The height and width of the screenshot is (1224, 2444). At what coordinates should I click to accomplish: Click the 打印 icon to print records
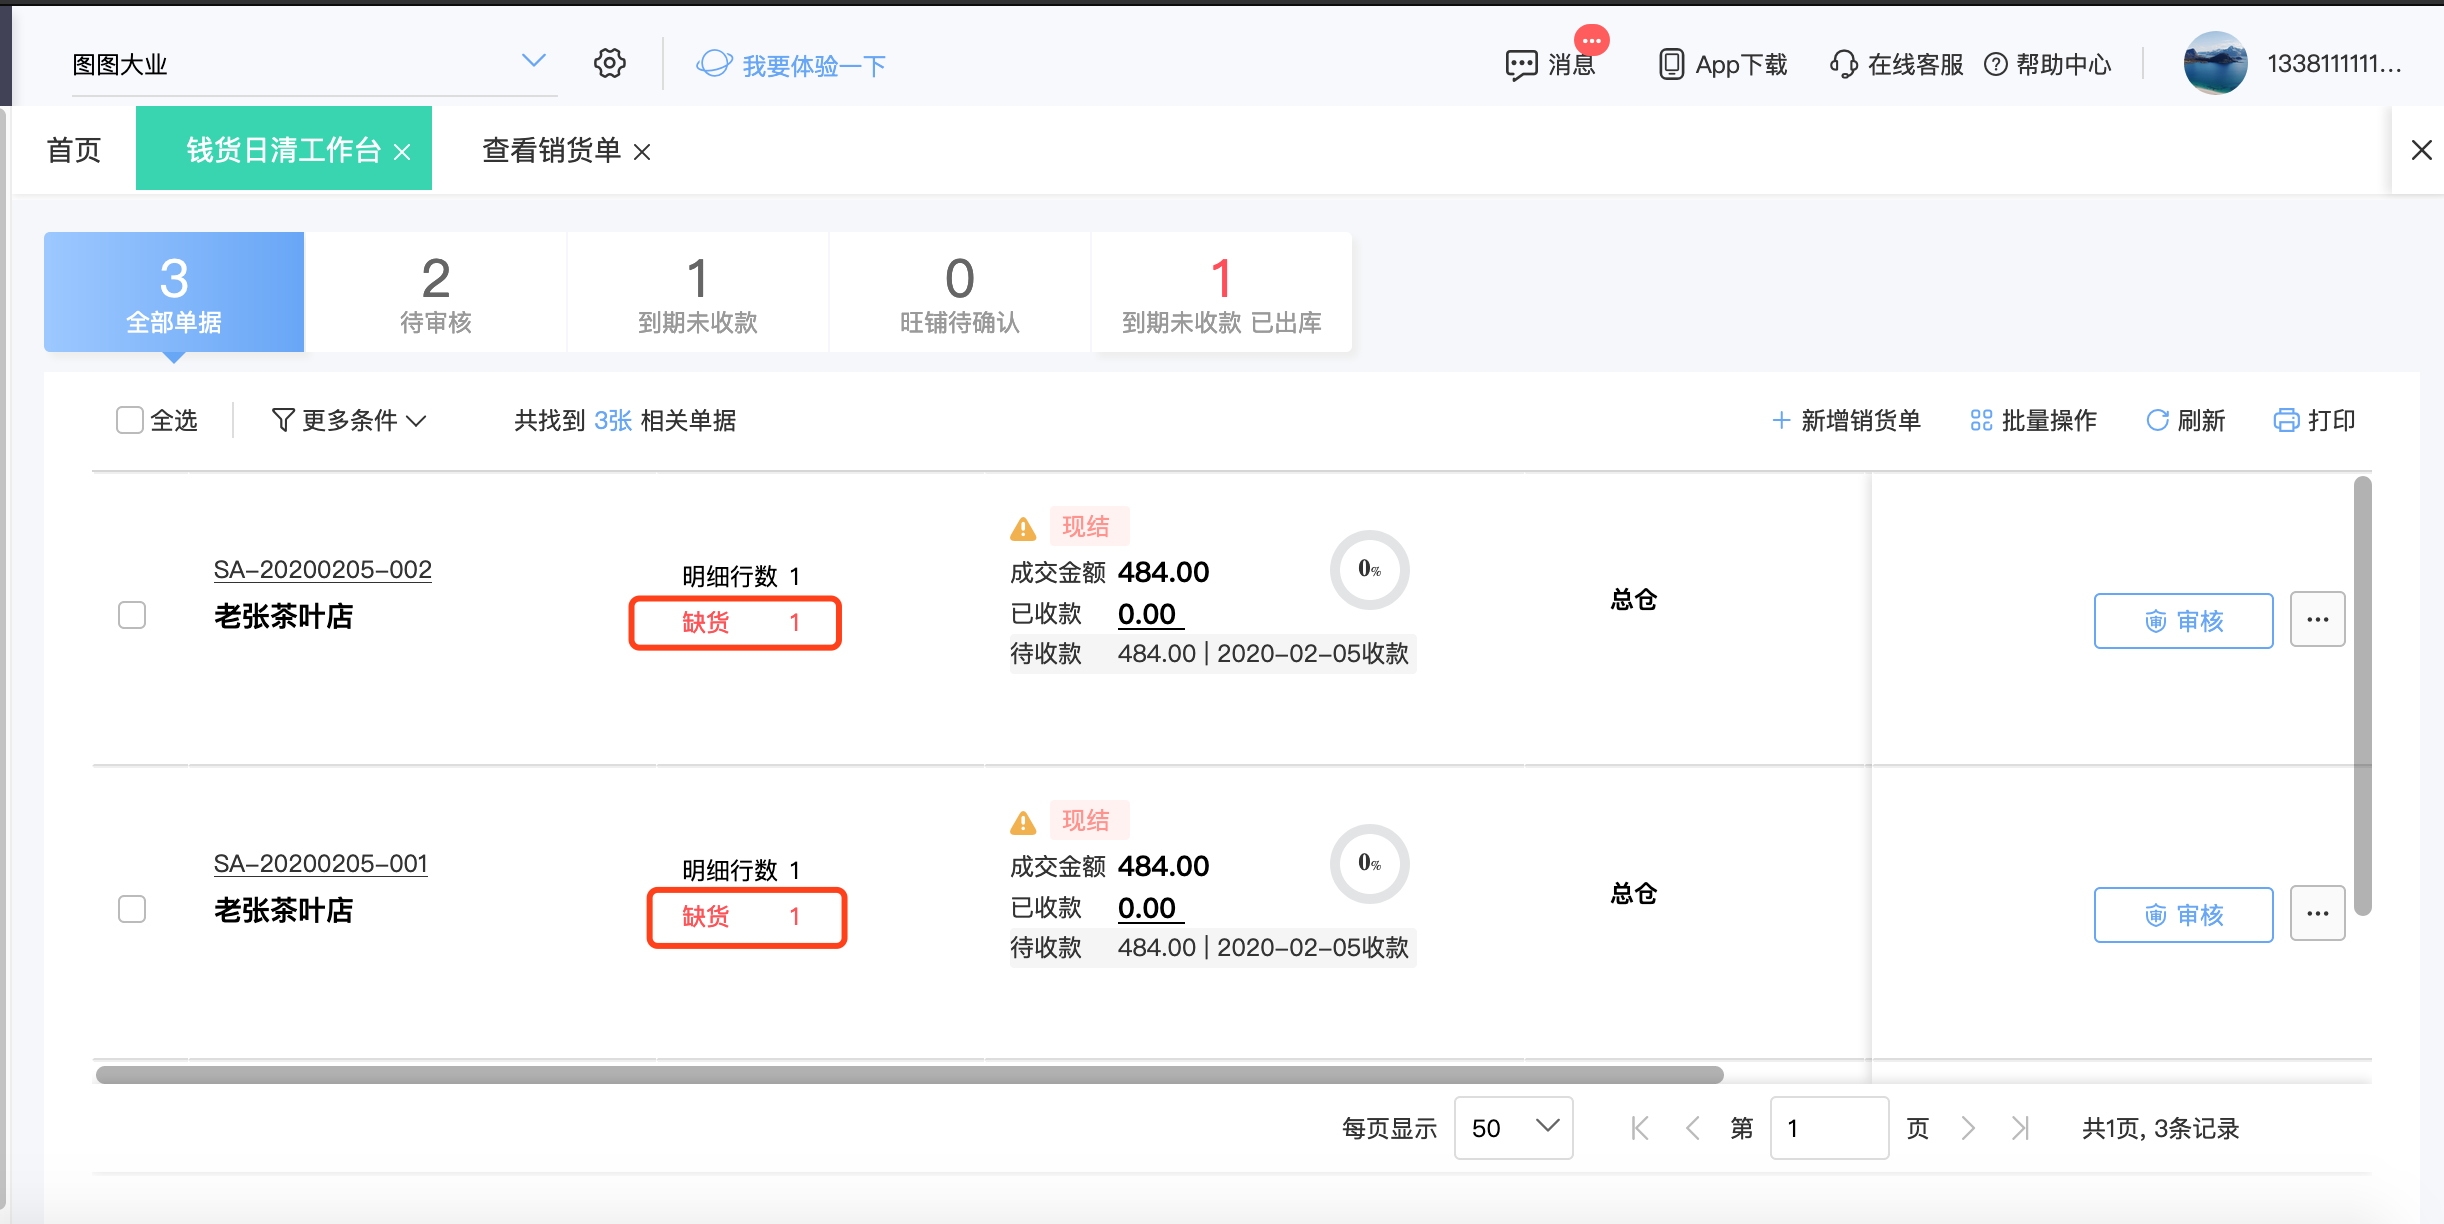[x=2282, y=420]
